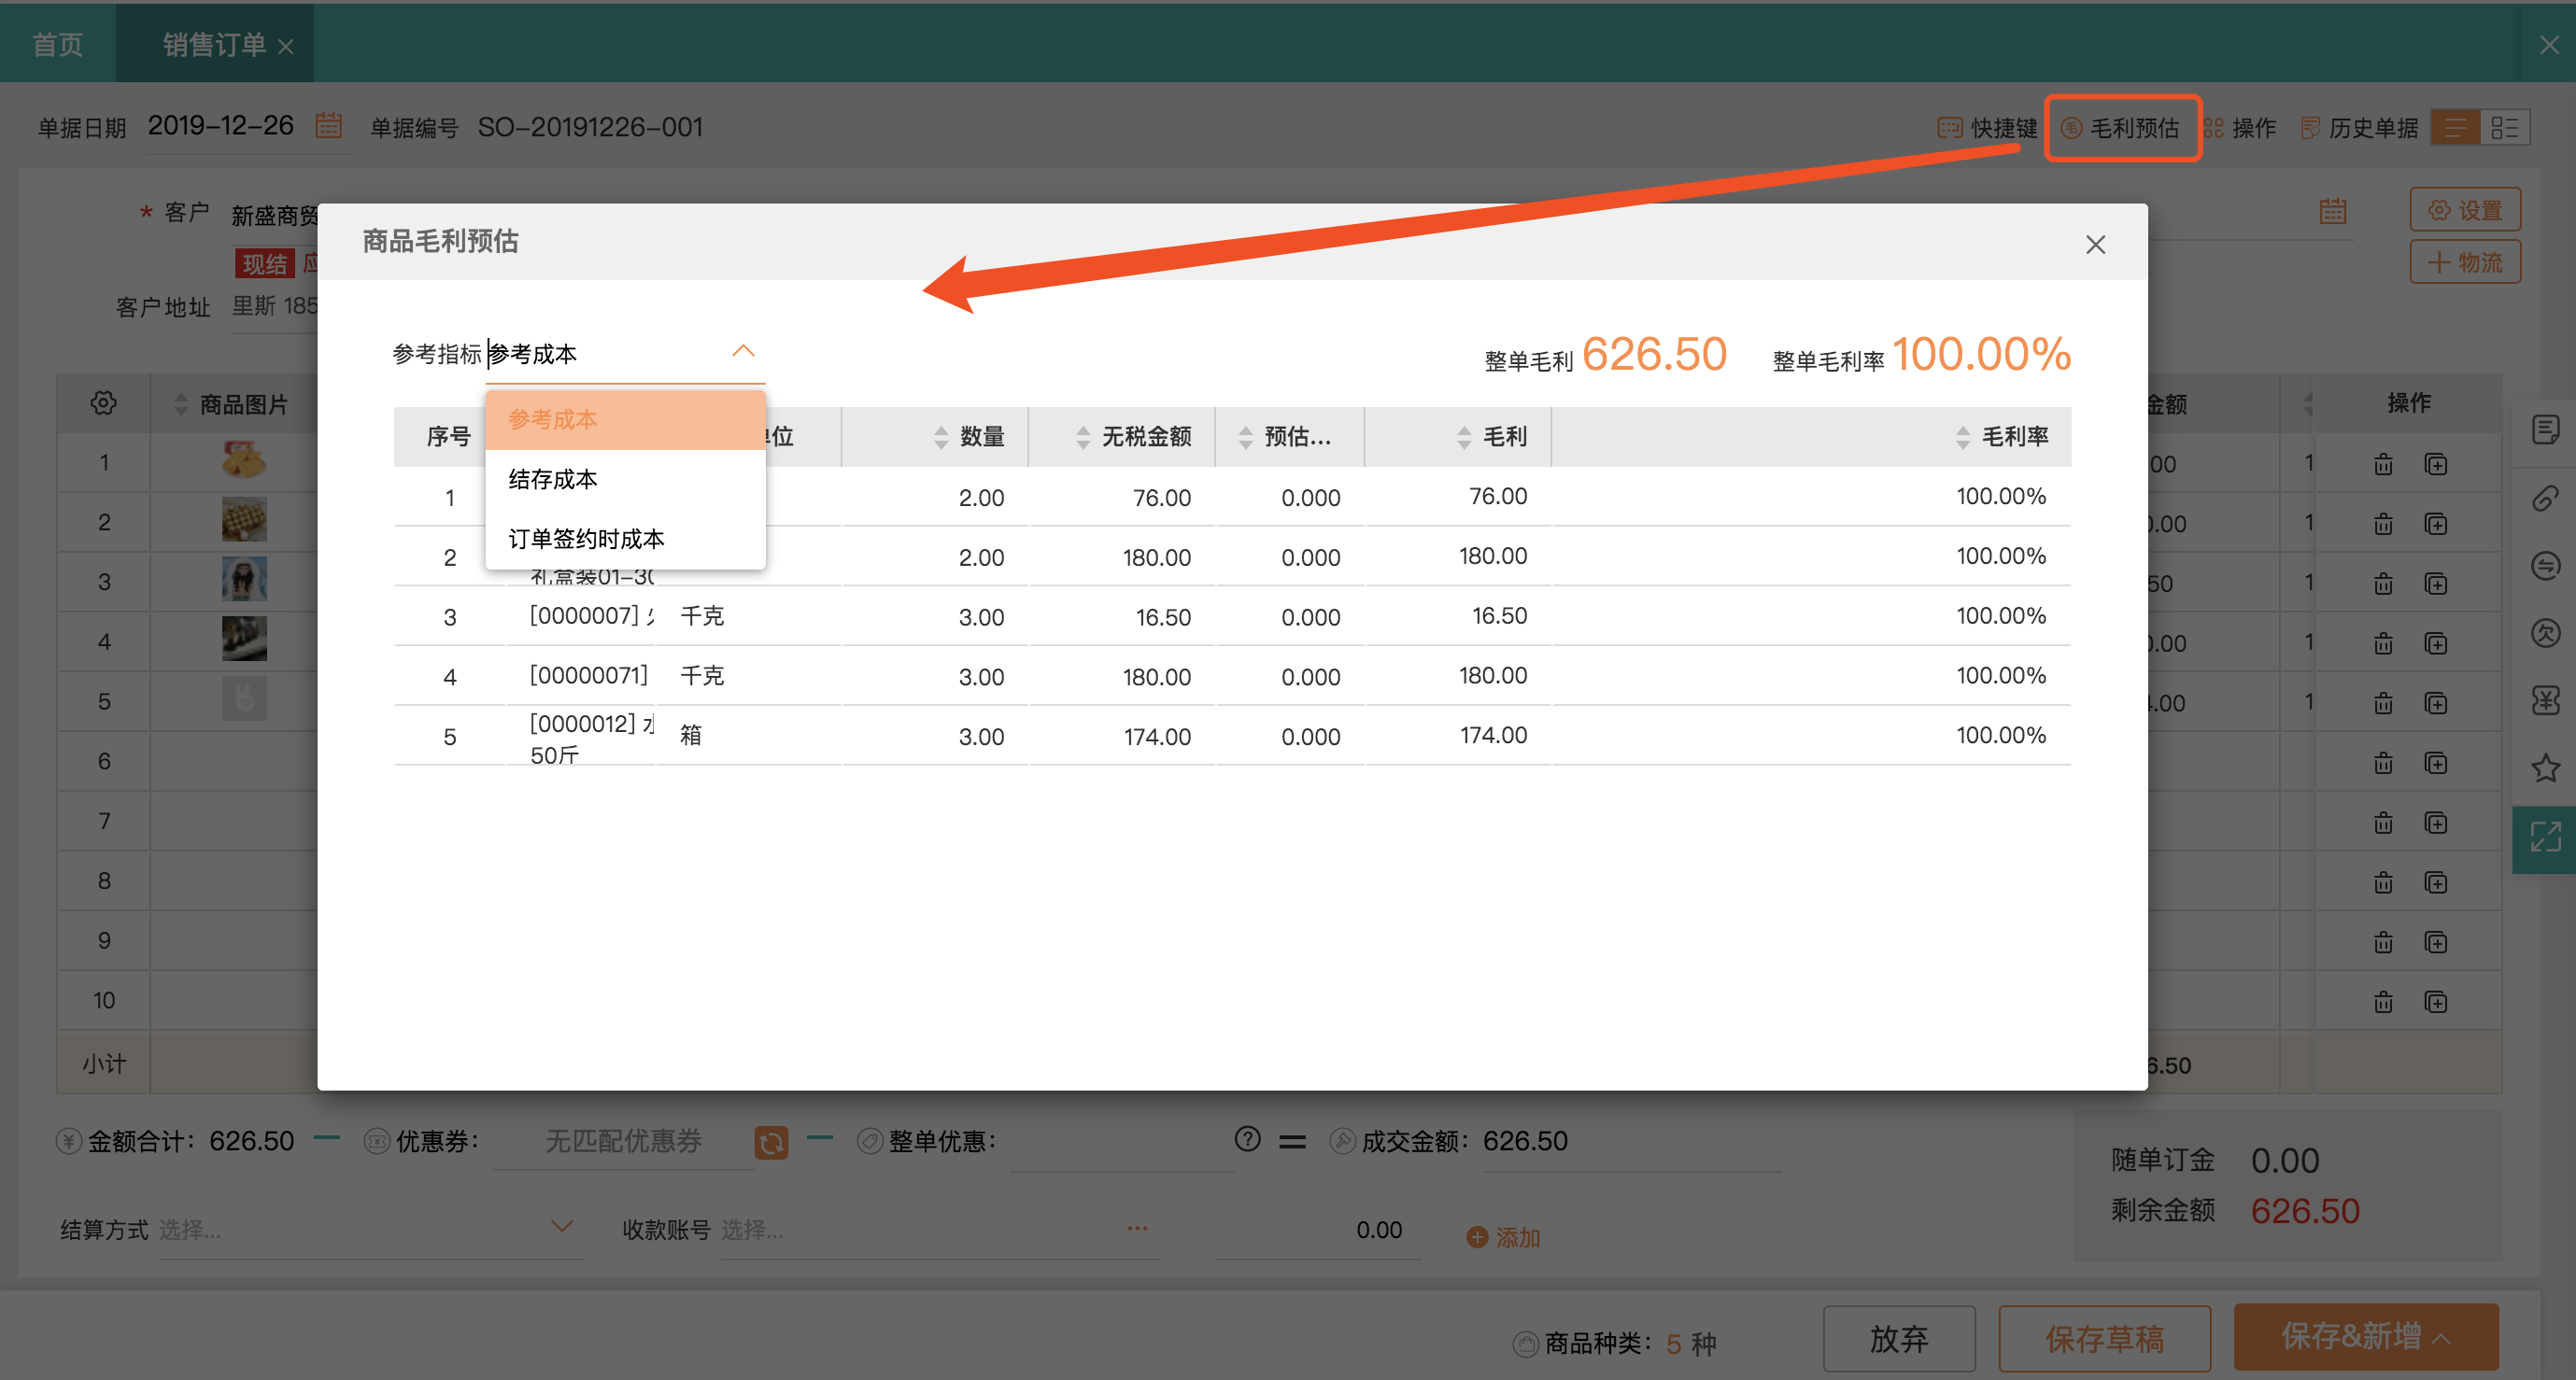Click the 设置 settings icon
The image size is (2576, 1380).
click(2465, 209)
